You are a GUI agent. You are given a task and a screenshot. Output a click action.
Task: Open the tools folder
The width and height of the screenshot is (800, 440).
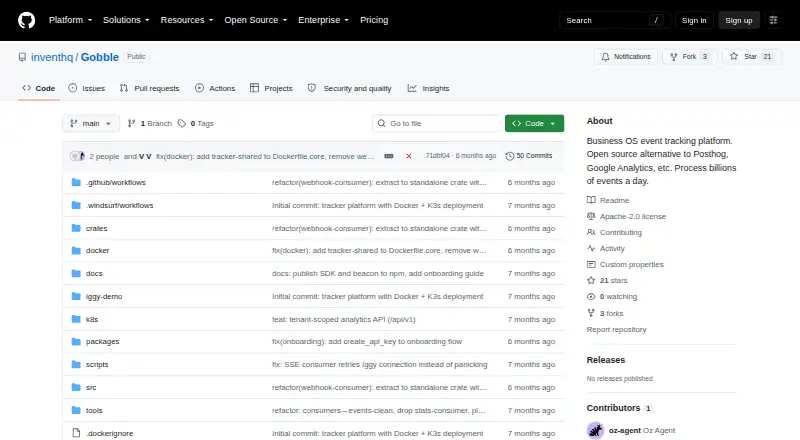point(94,410)
